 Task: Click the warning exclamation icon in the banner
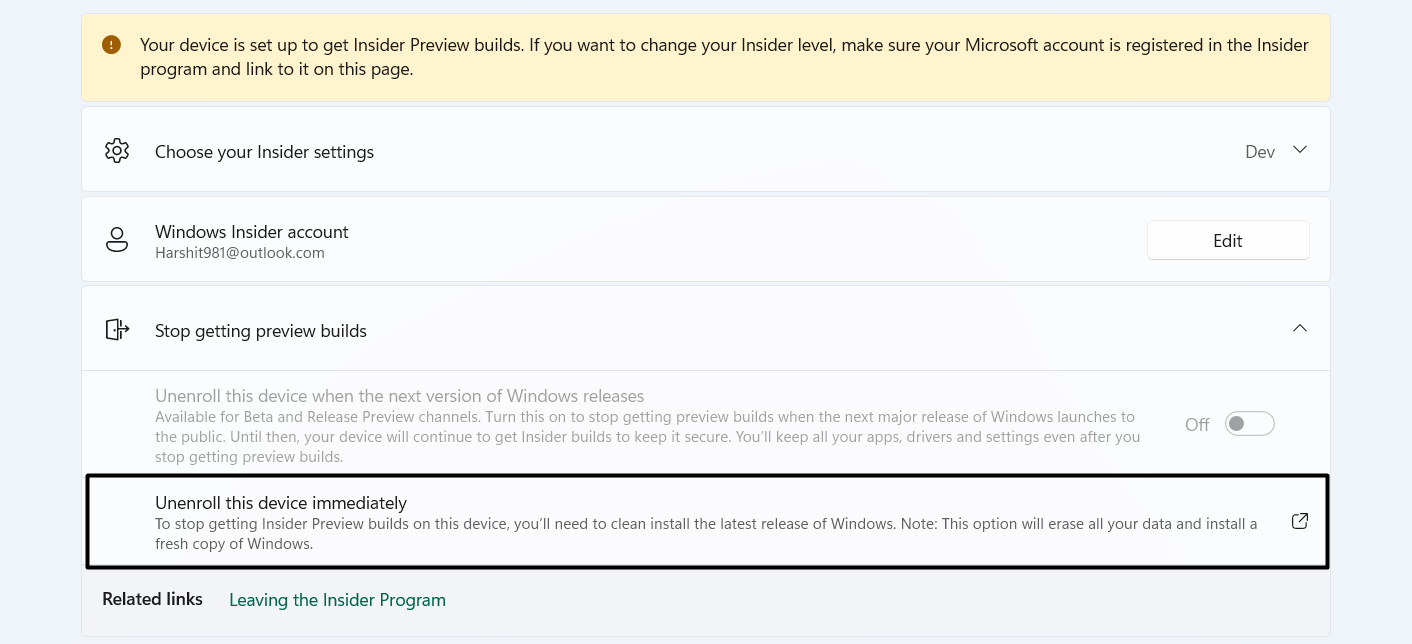tap(111, 44)
